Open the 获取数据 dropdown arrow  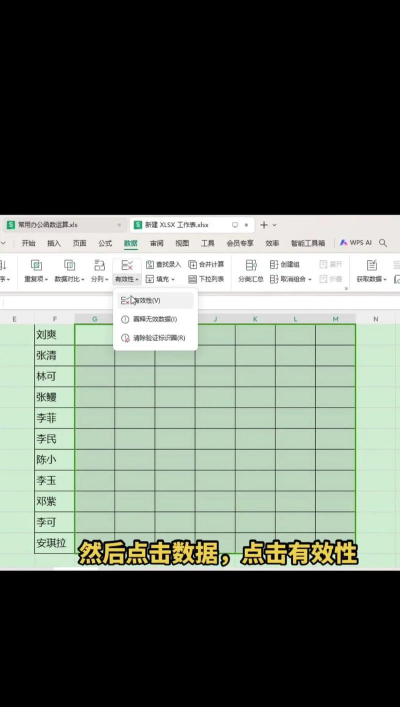[x=385, y=280]
